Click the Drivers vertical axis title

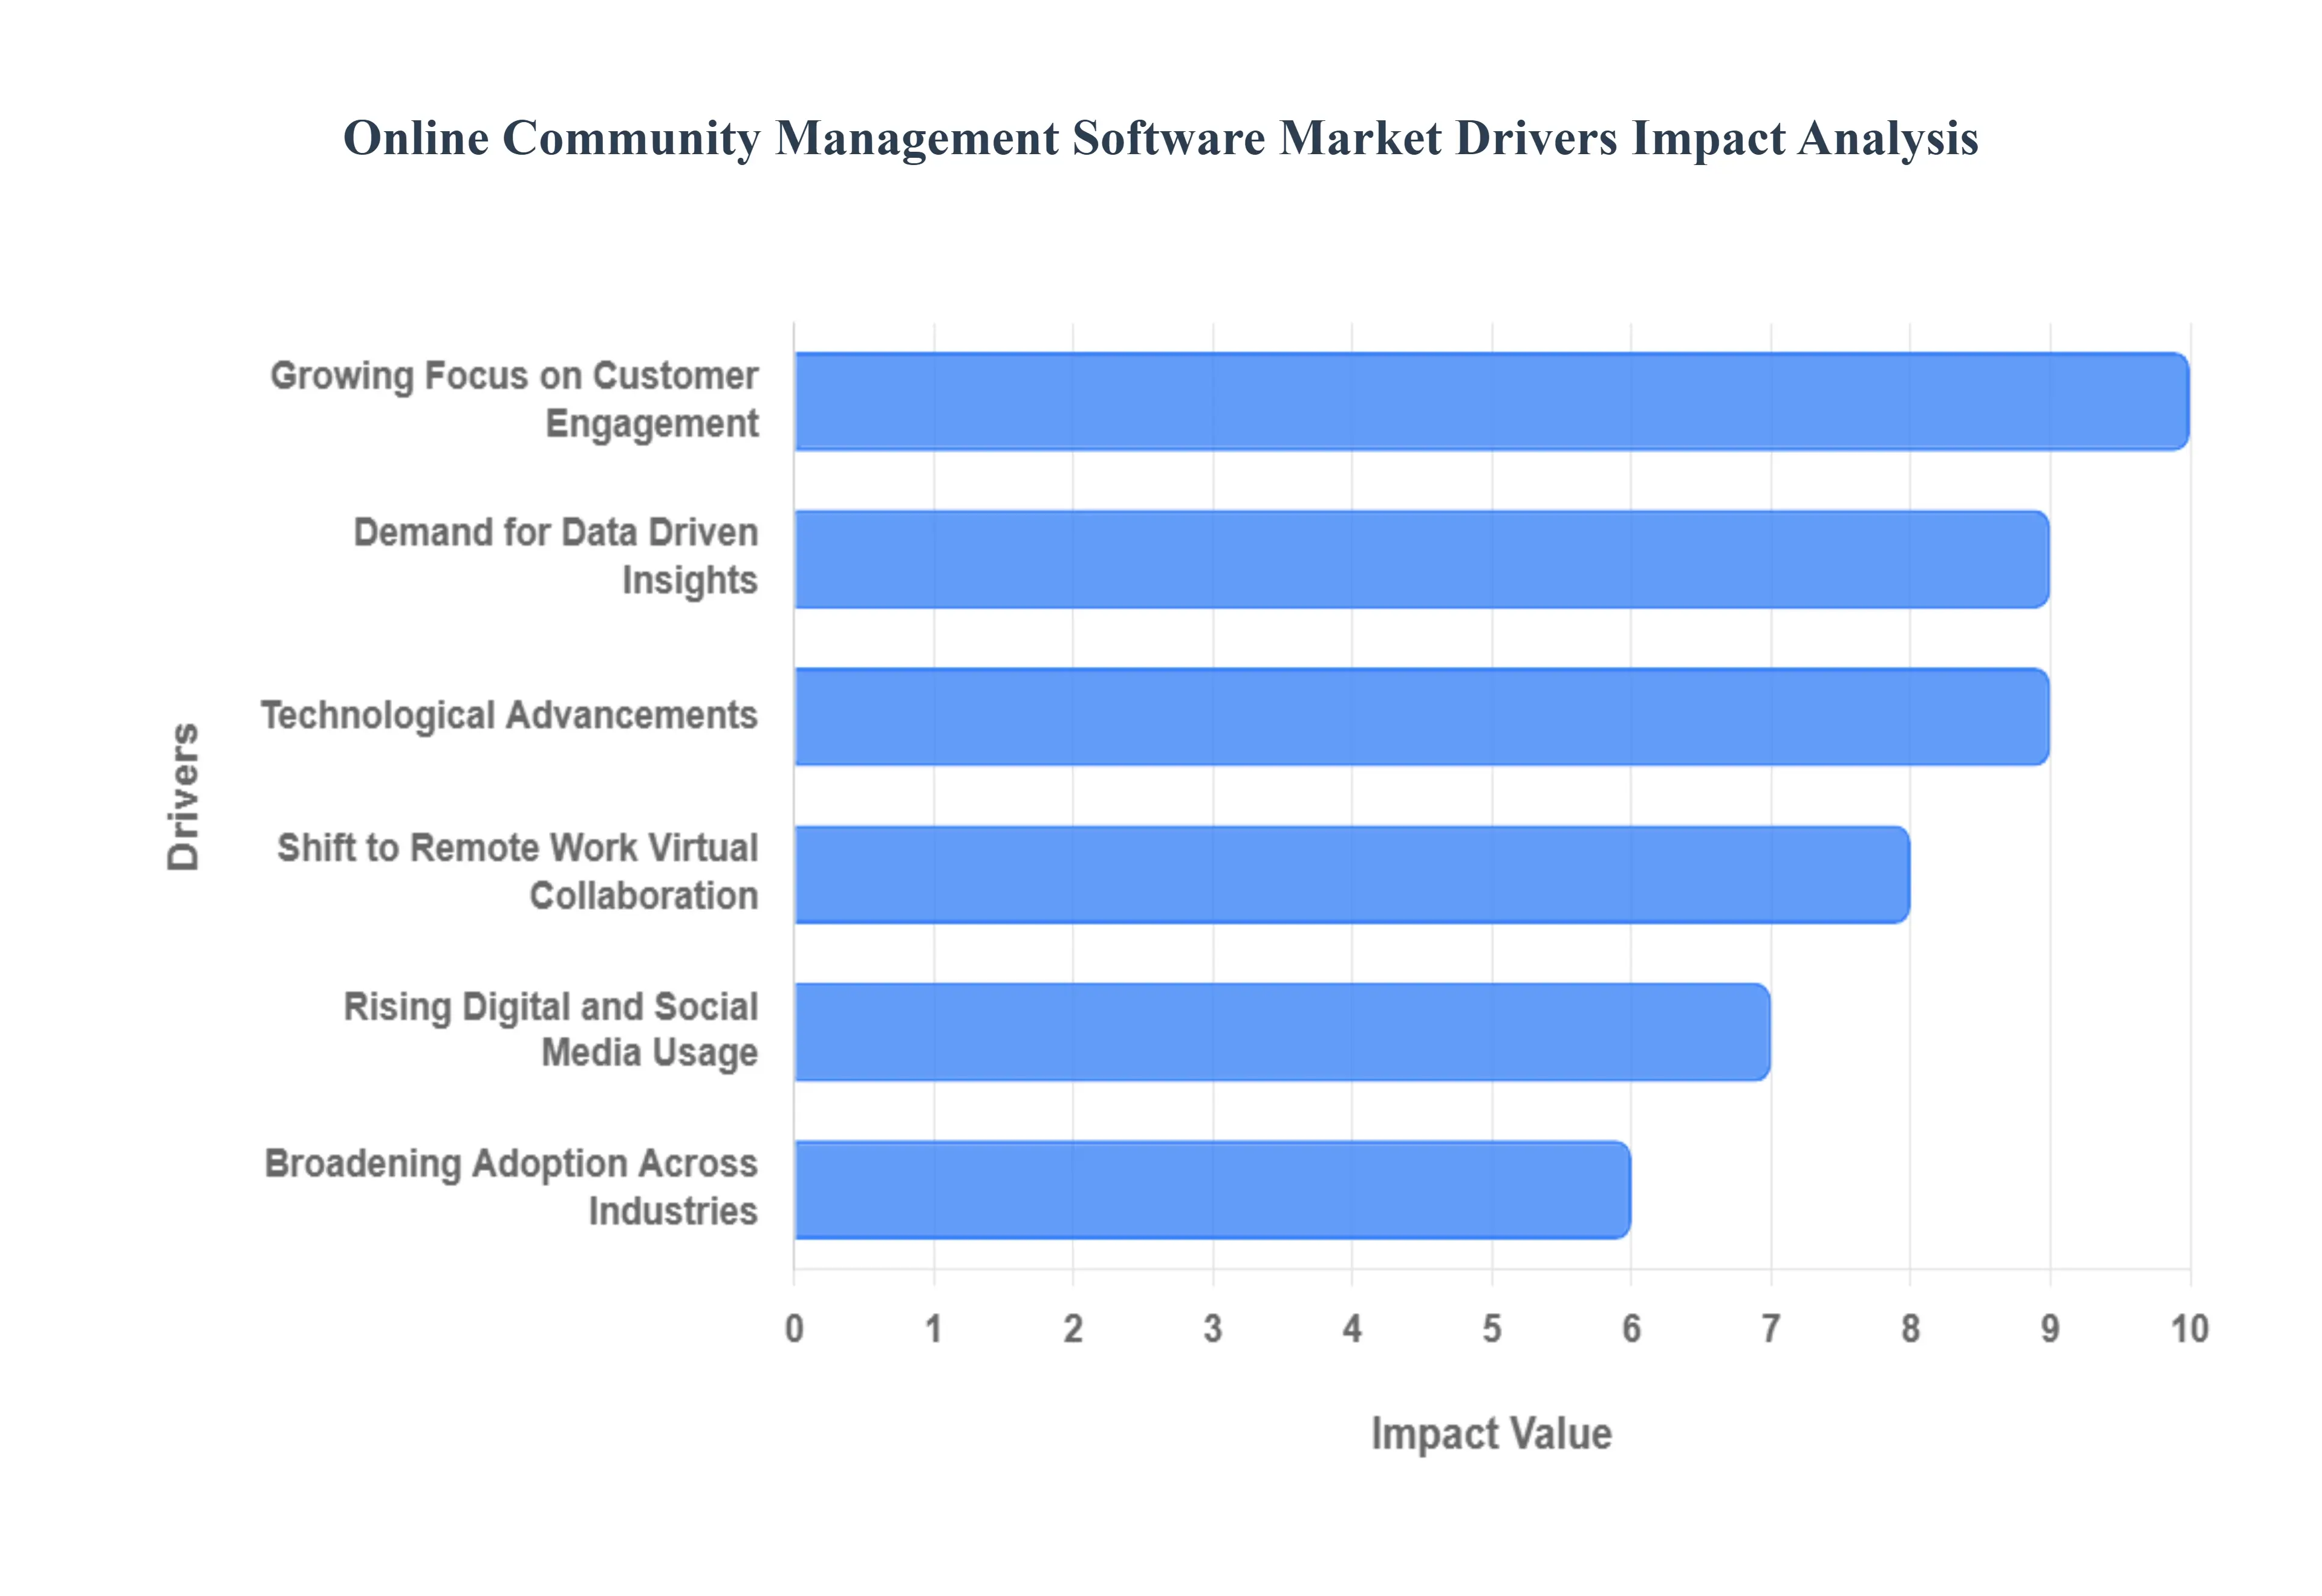184,796
